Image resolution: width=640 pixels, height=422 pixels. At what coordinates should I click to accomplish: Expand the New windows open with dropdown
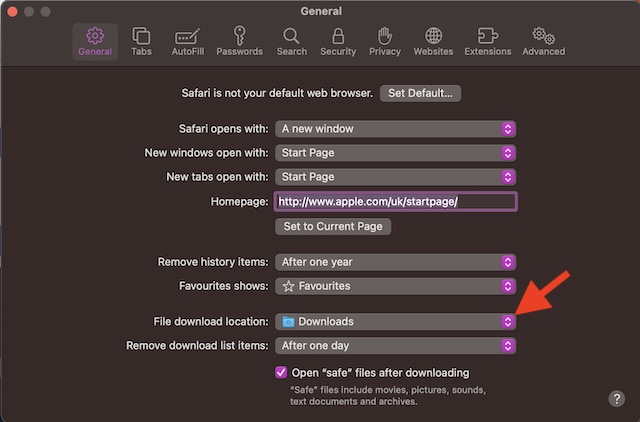pyautogui.click(x=396, y=153)
